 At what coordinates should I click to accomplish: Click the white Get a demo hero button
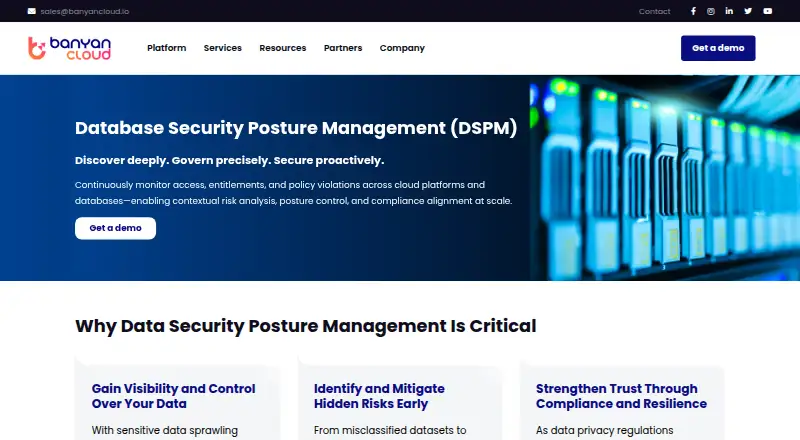(115, 228)
